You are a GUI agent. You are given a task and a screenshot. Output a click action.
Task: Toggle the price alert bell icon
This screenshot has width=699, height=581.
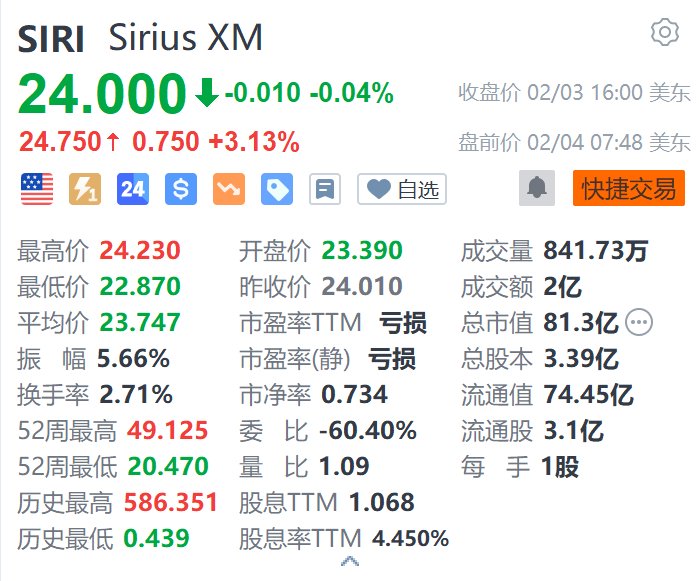click(536, 188)
